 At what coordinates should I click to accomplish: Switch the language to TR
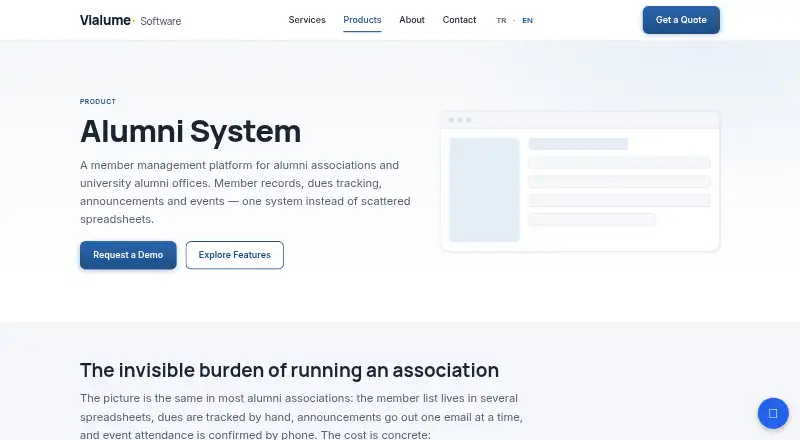point(502,20)
